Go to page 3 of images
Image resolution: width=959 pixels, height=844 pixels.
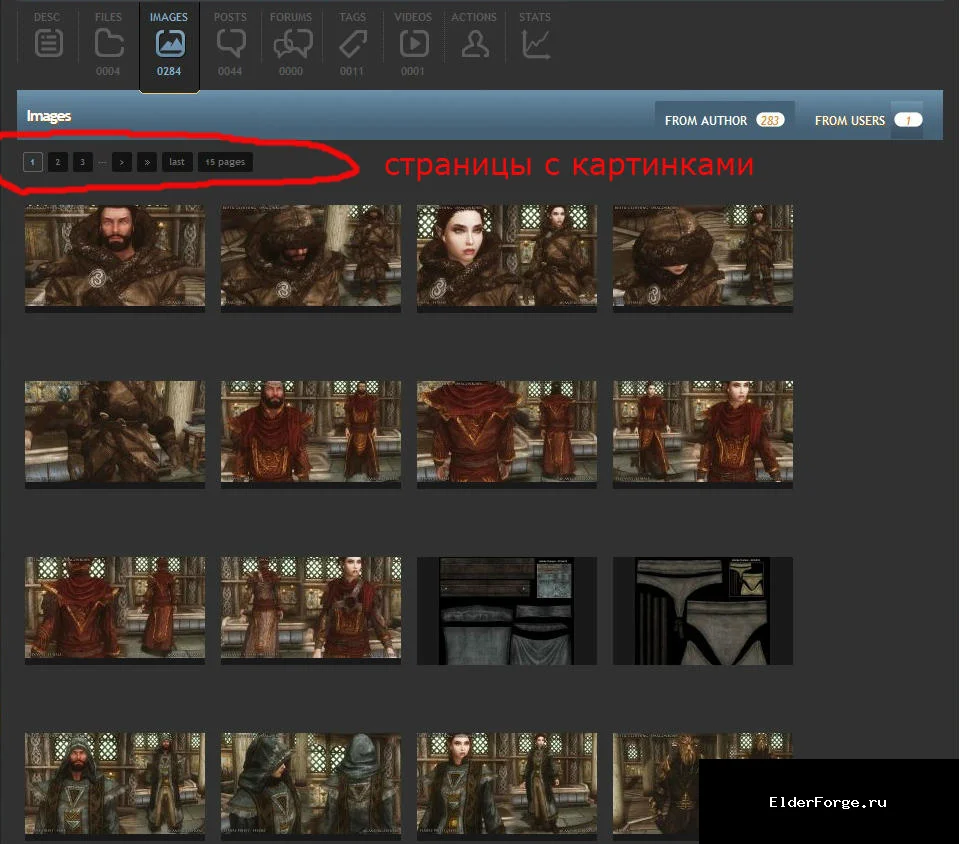tap(83, 162)
